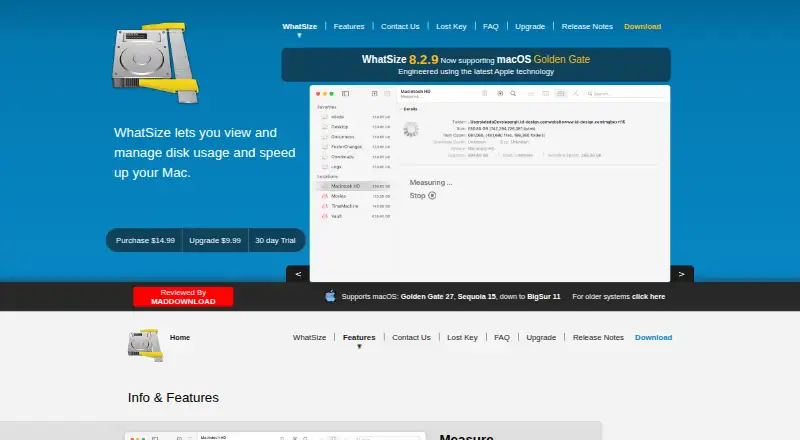Viewport: 800px width, 440px height.
Task: Open Contact Us in the blue header menu
Action: (x=400, y=27)
